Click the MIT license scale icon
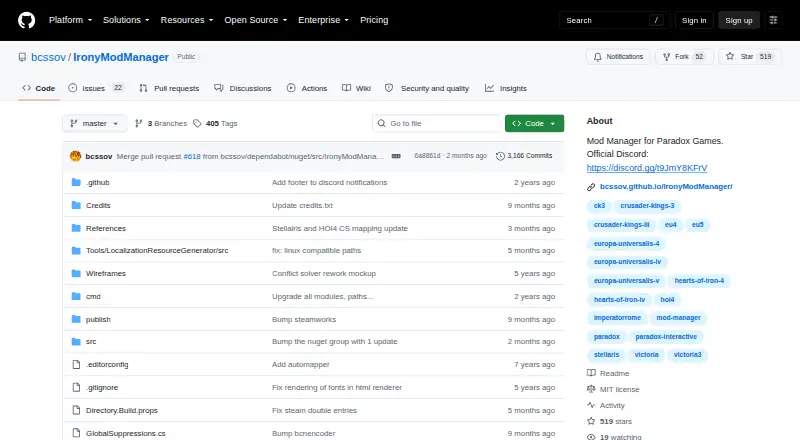 point(591,389)
